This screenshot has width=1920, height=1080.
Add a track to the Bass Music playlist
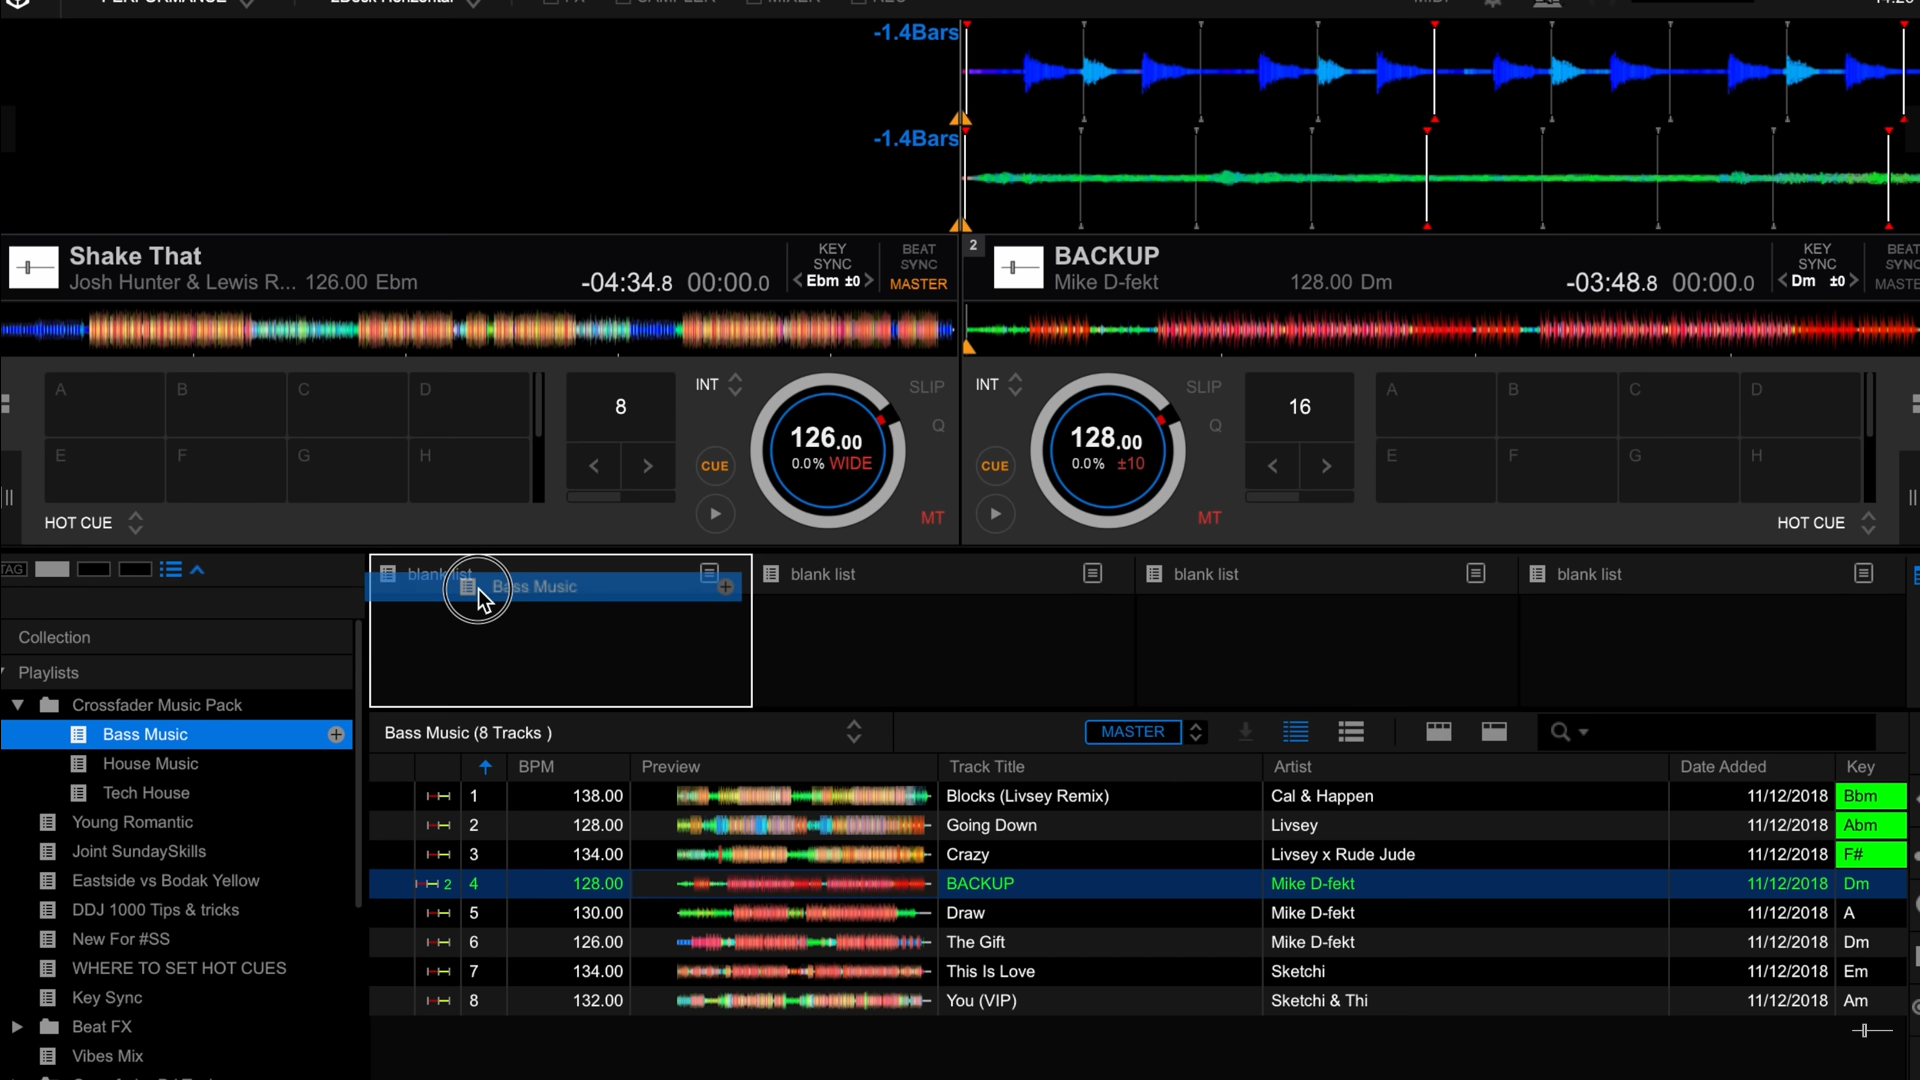pyautogui.click(x=335, y=734)
